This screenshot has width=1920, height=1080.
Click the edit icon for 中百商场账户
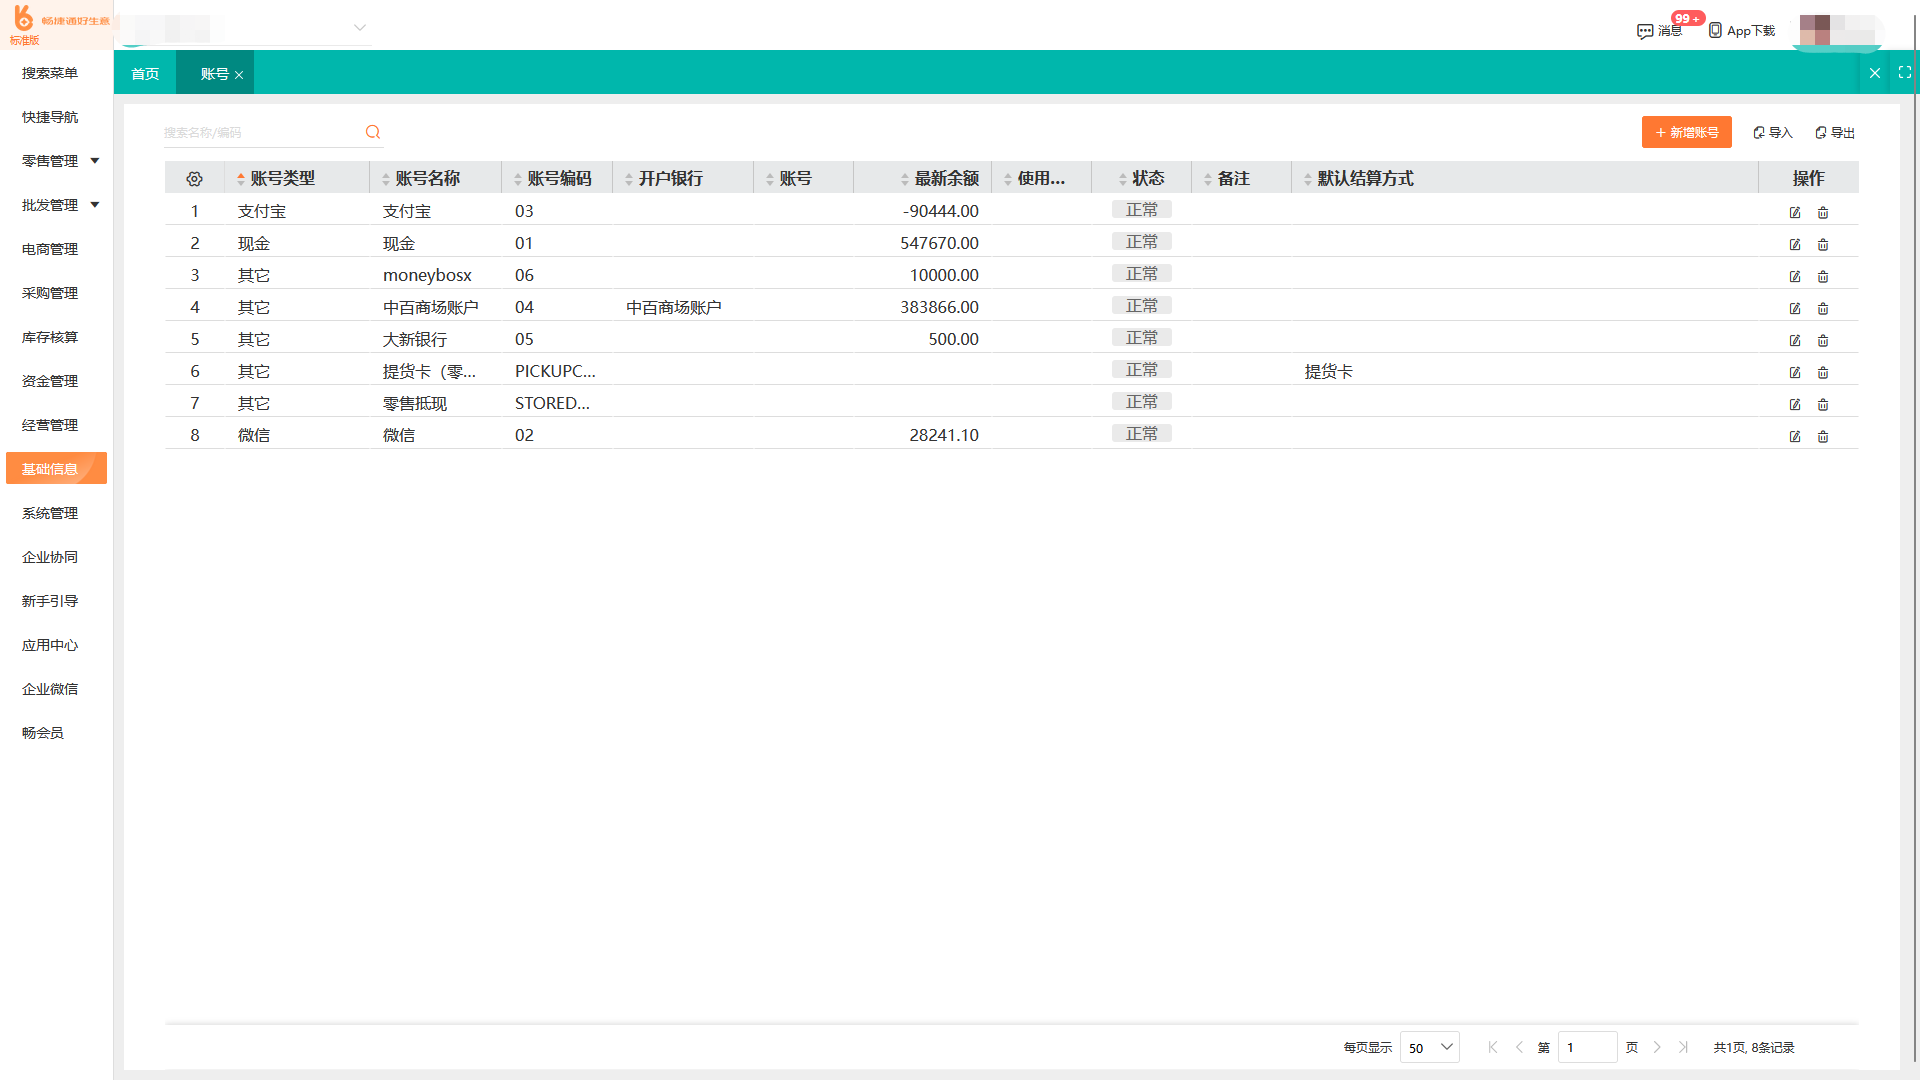[1795, 307]
